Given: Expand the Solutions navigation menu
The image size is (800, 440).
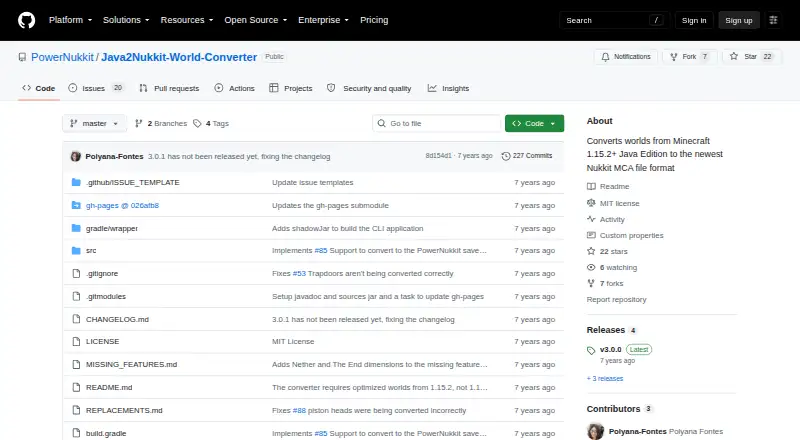Looking at the screenshot, I should [126, 20].
